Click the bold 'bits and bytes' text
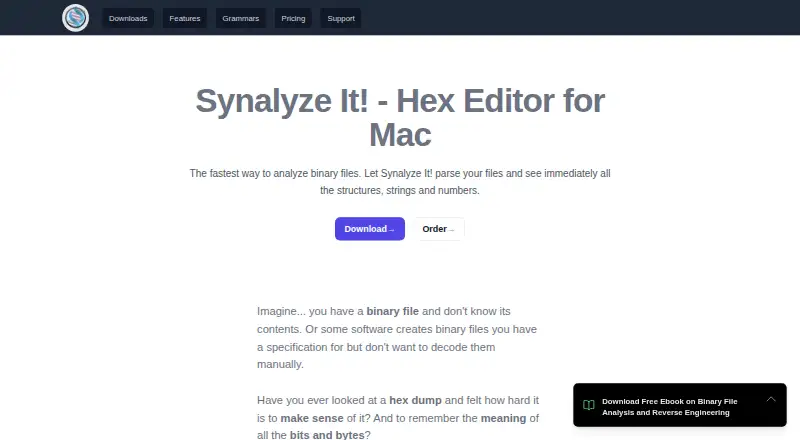Viewport: 800px width, 440px height. coord(327,435)
